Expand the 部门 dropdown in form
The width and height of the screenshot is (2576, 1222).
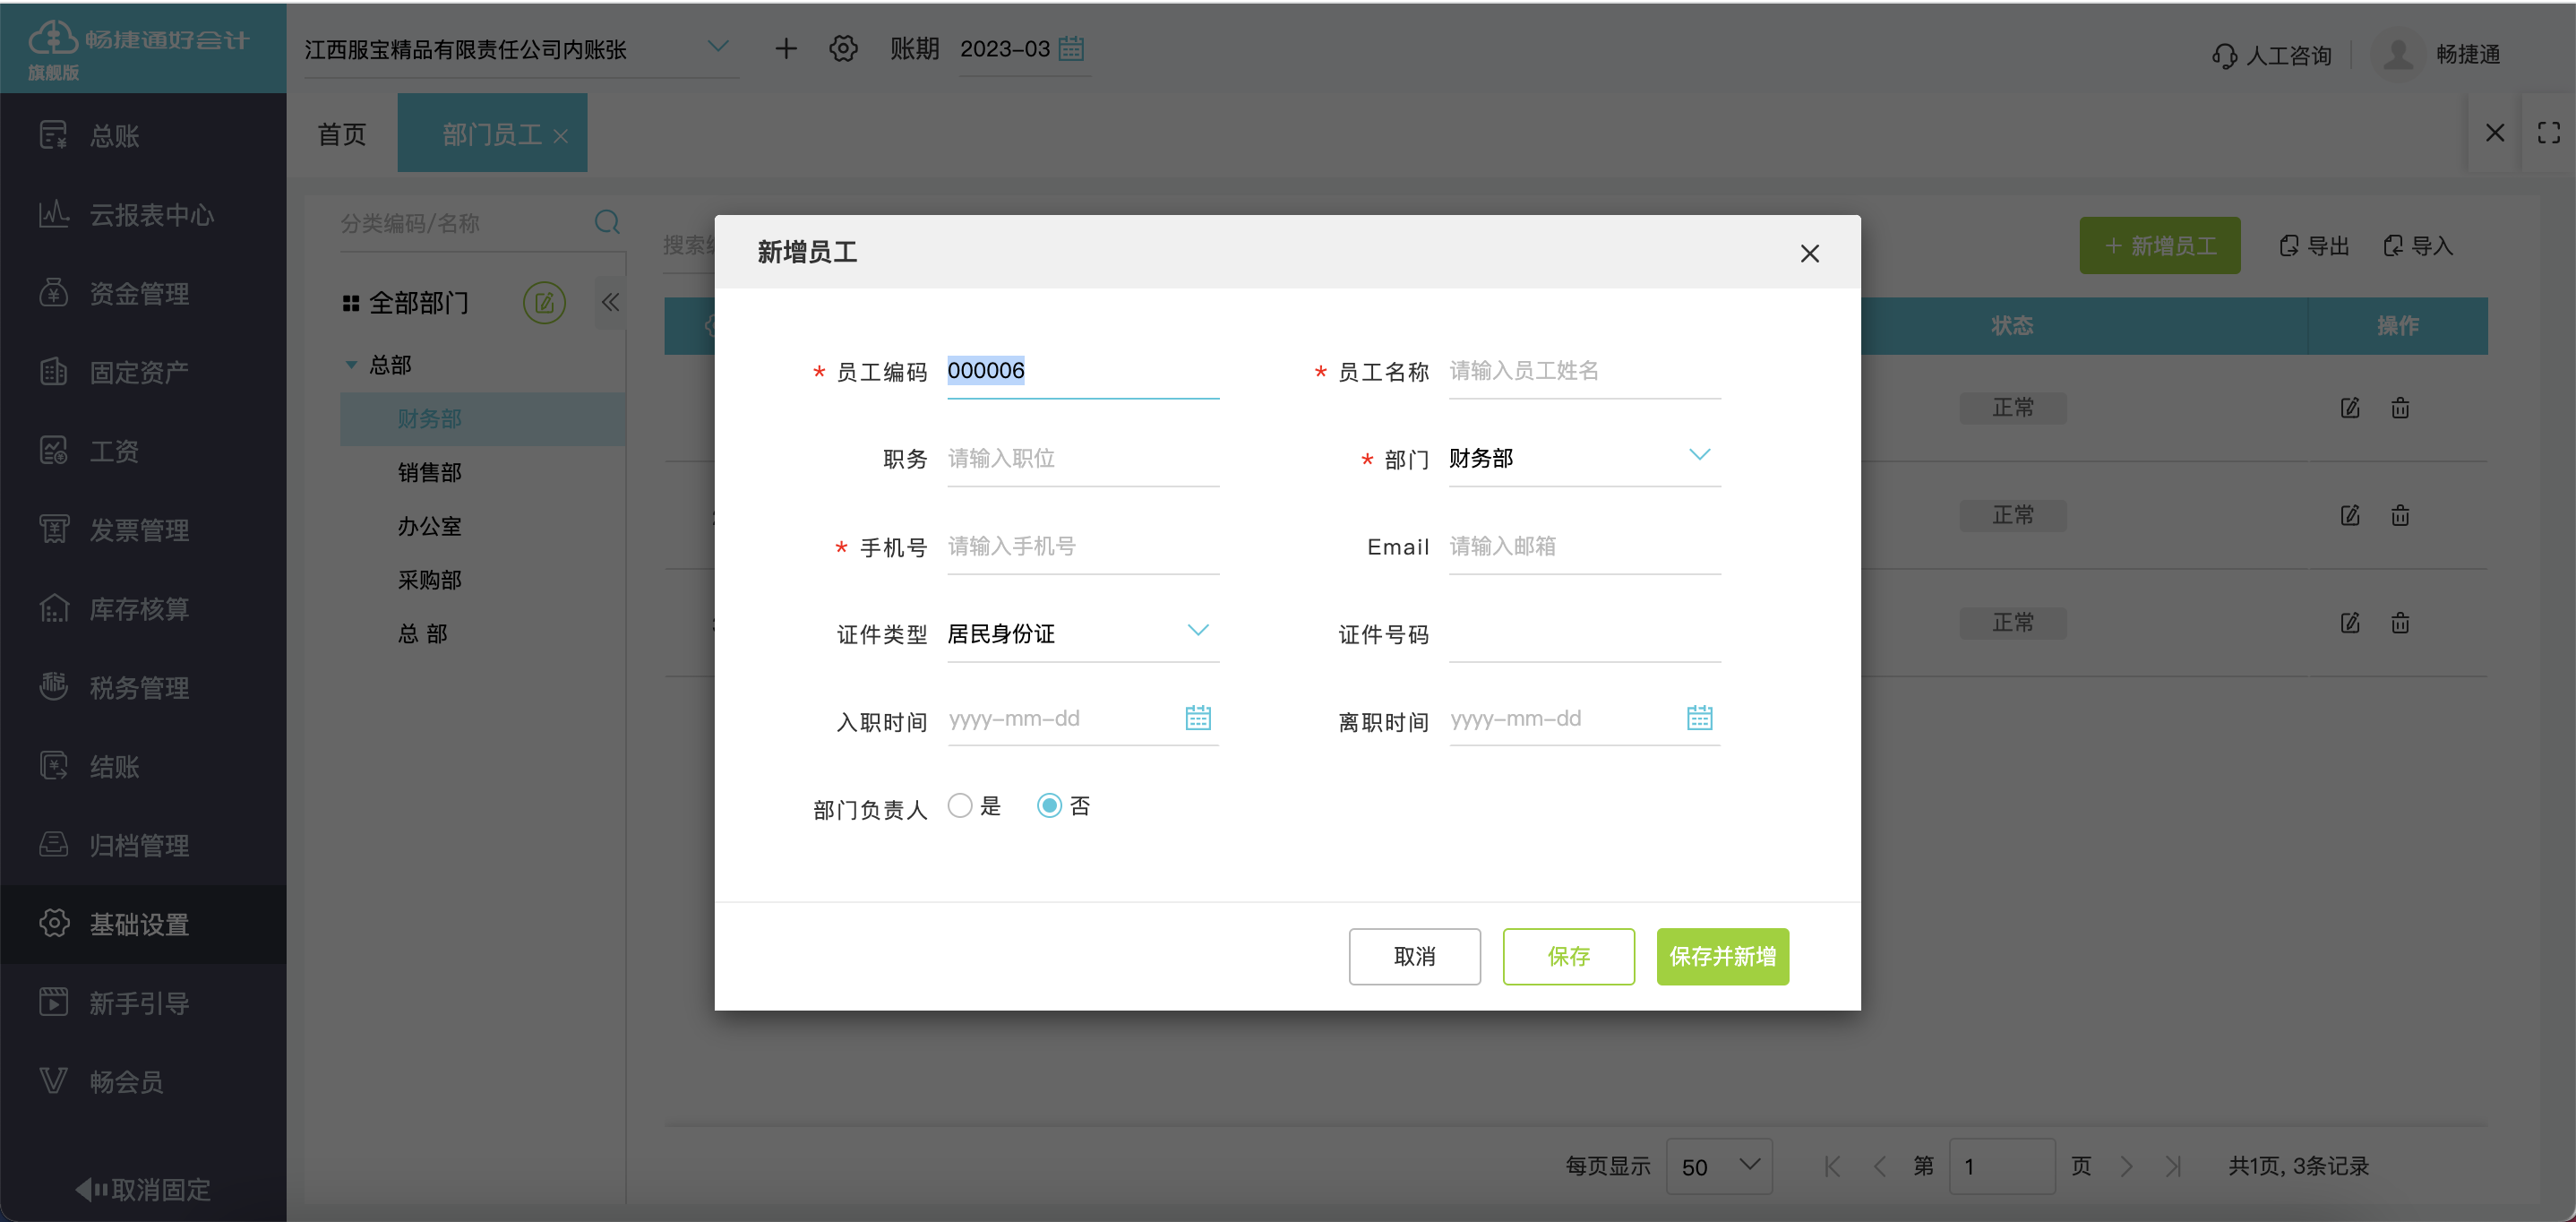1700,459
